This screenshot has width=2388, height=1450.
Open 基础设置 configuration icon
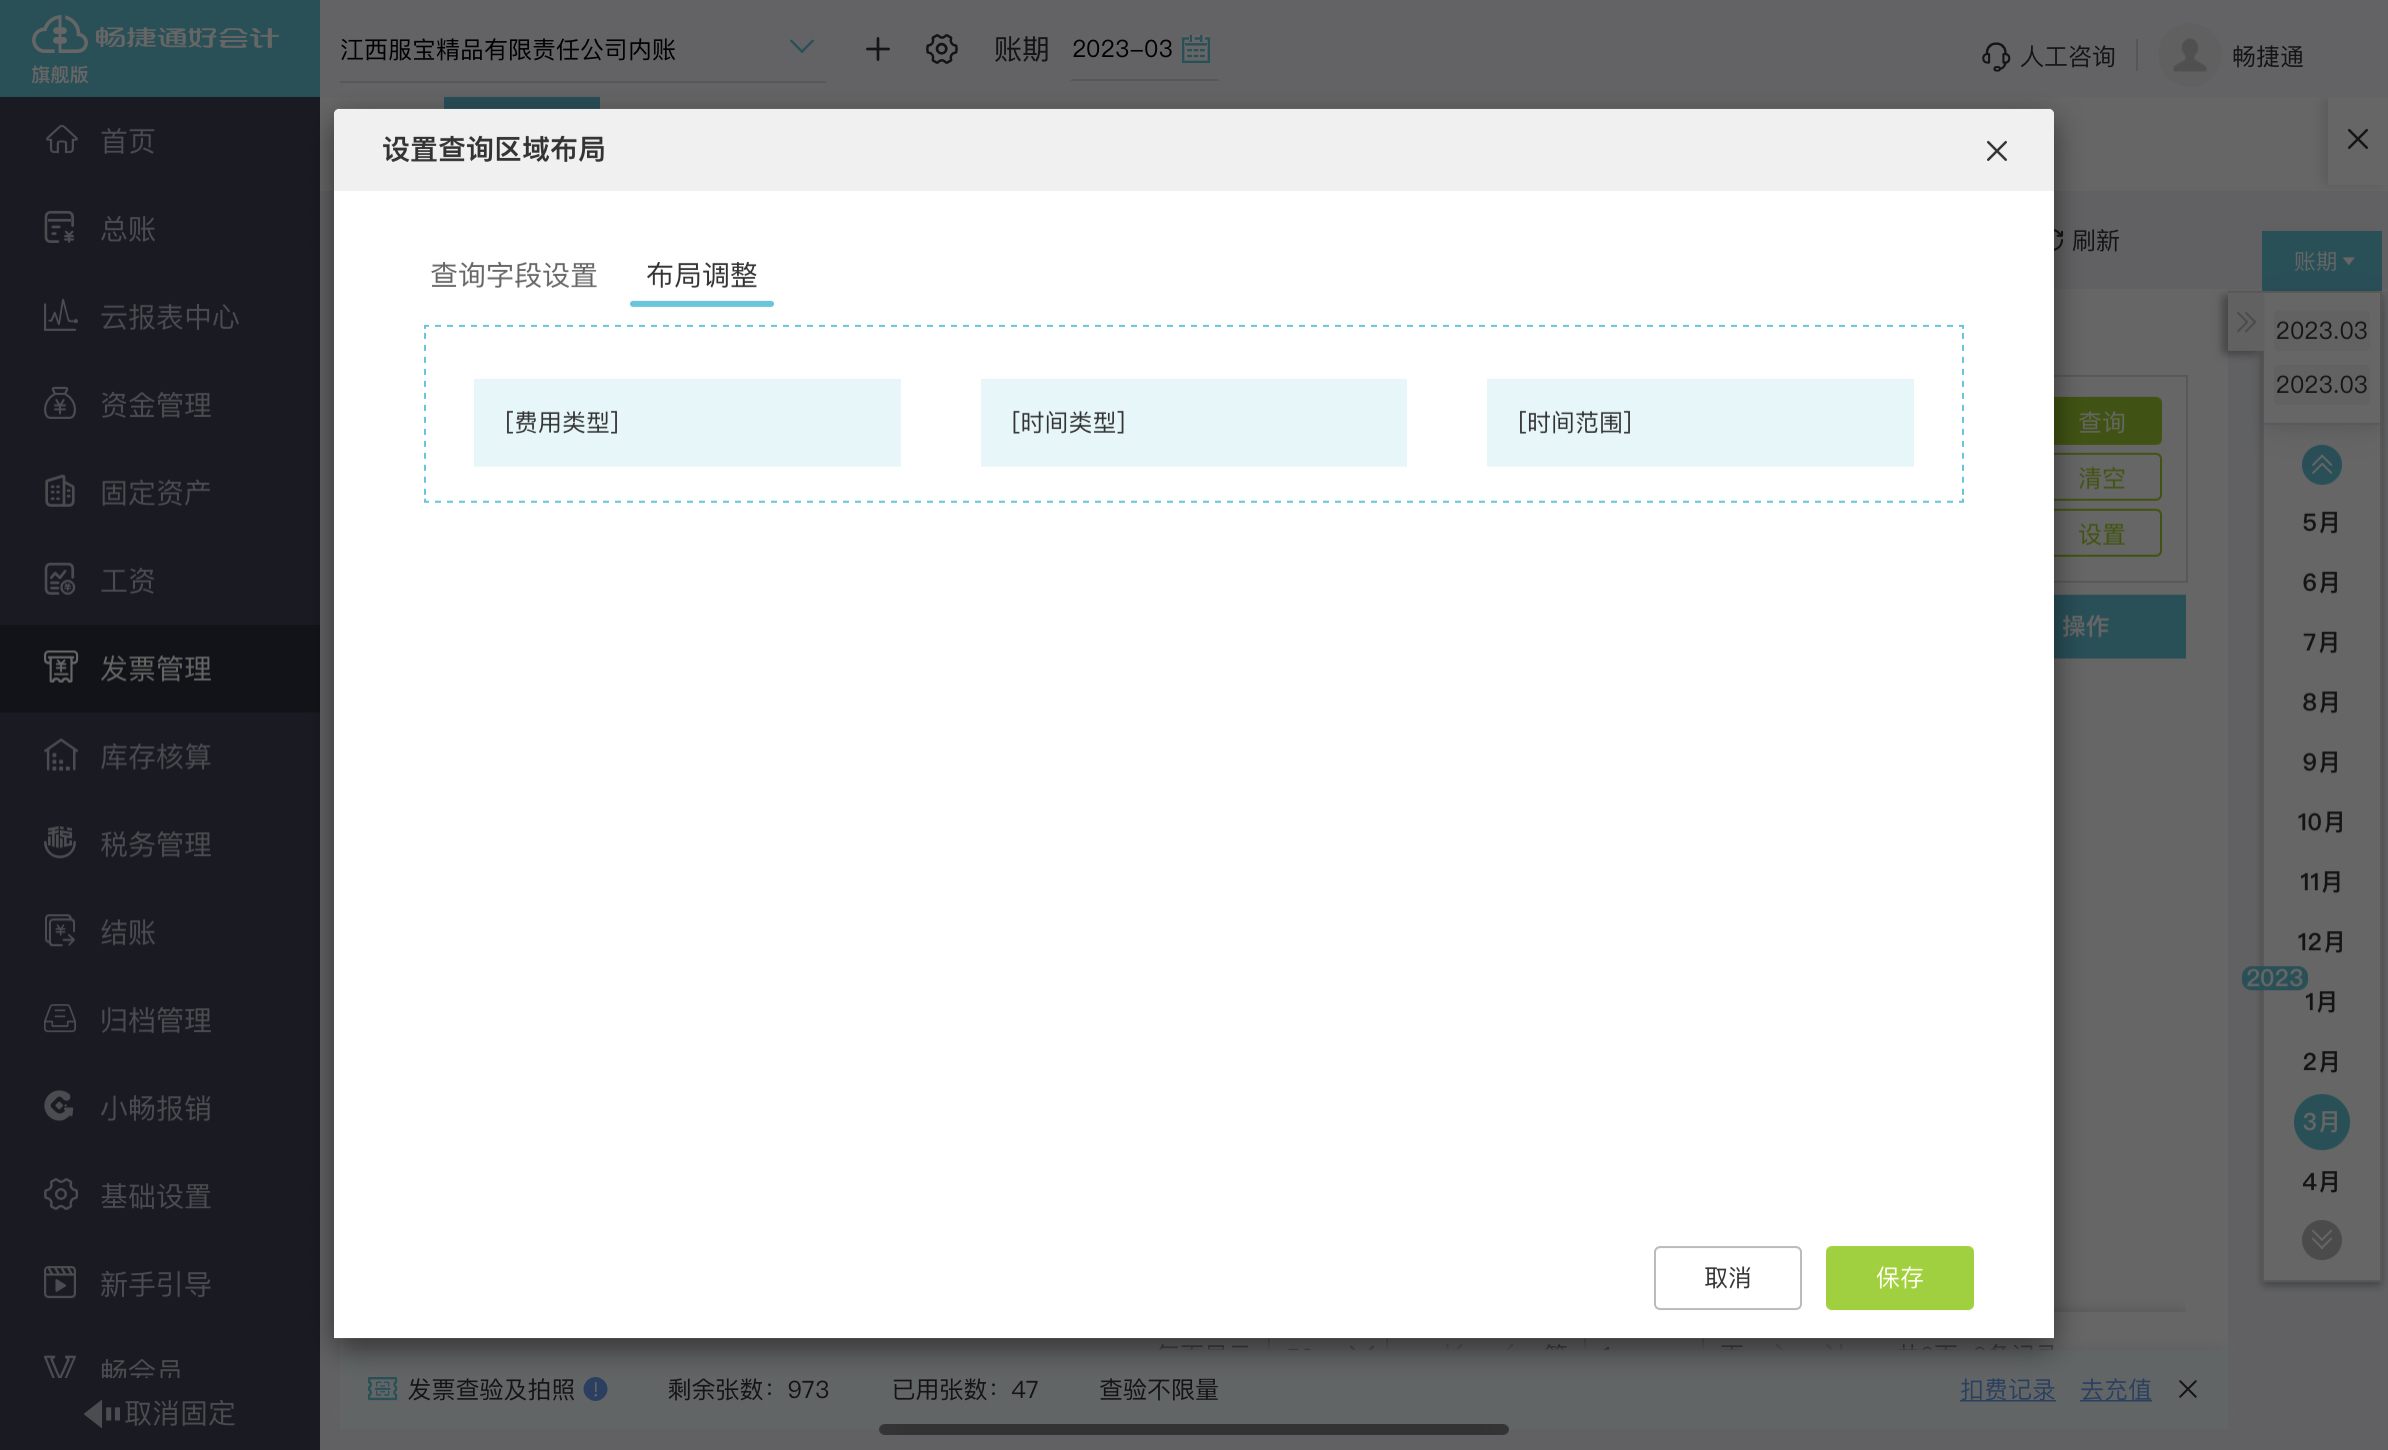[61, 1194]
